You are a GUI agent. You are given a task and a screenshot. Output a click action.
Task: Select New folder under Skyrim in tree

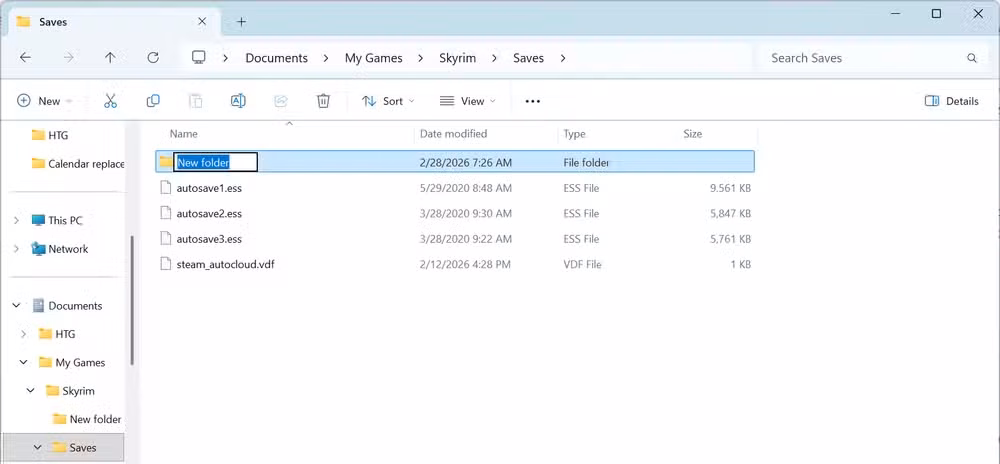click(x=87, y=419)
